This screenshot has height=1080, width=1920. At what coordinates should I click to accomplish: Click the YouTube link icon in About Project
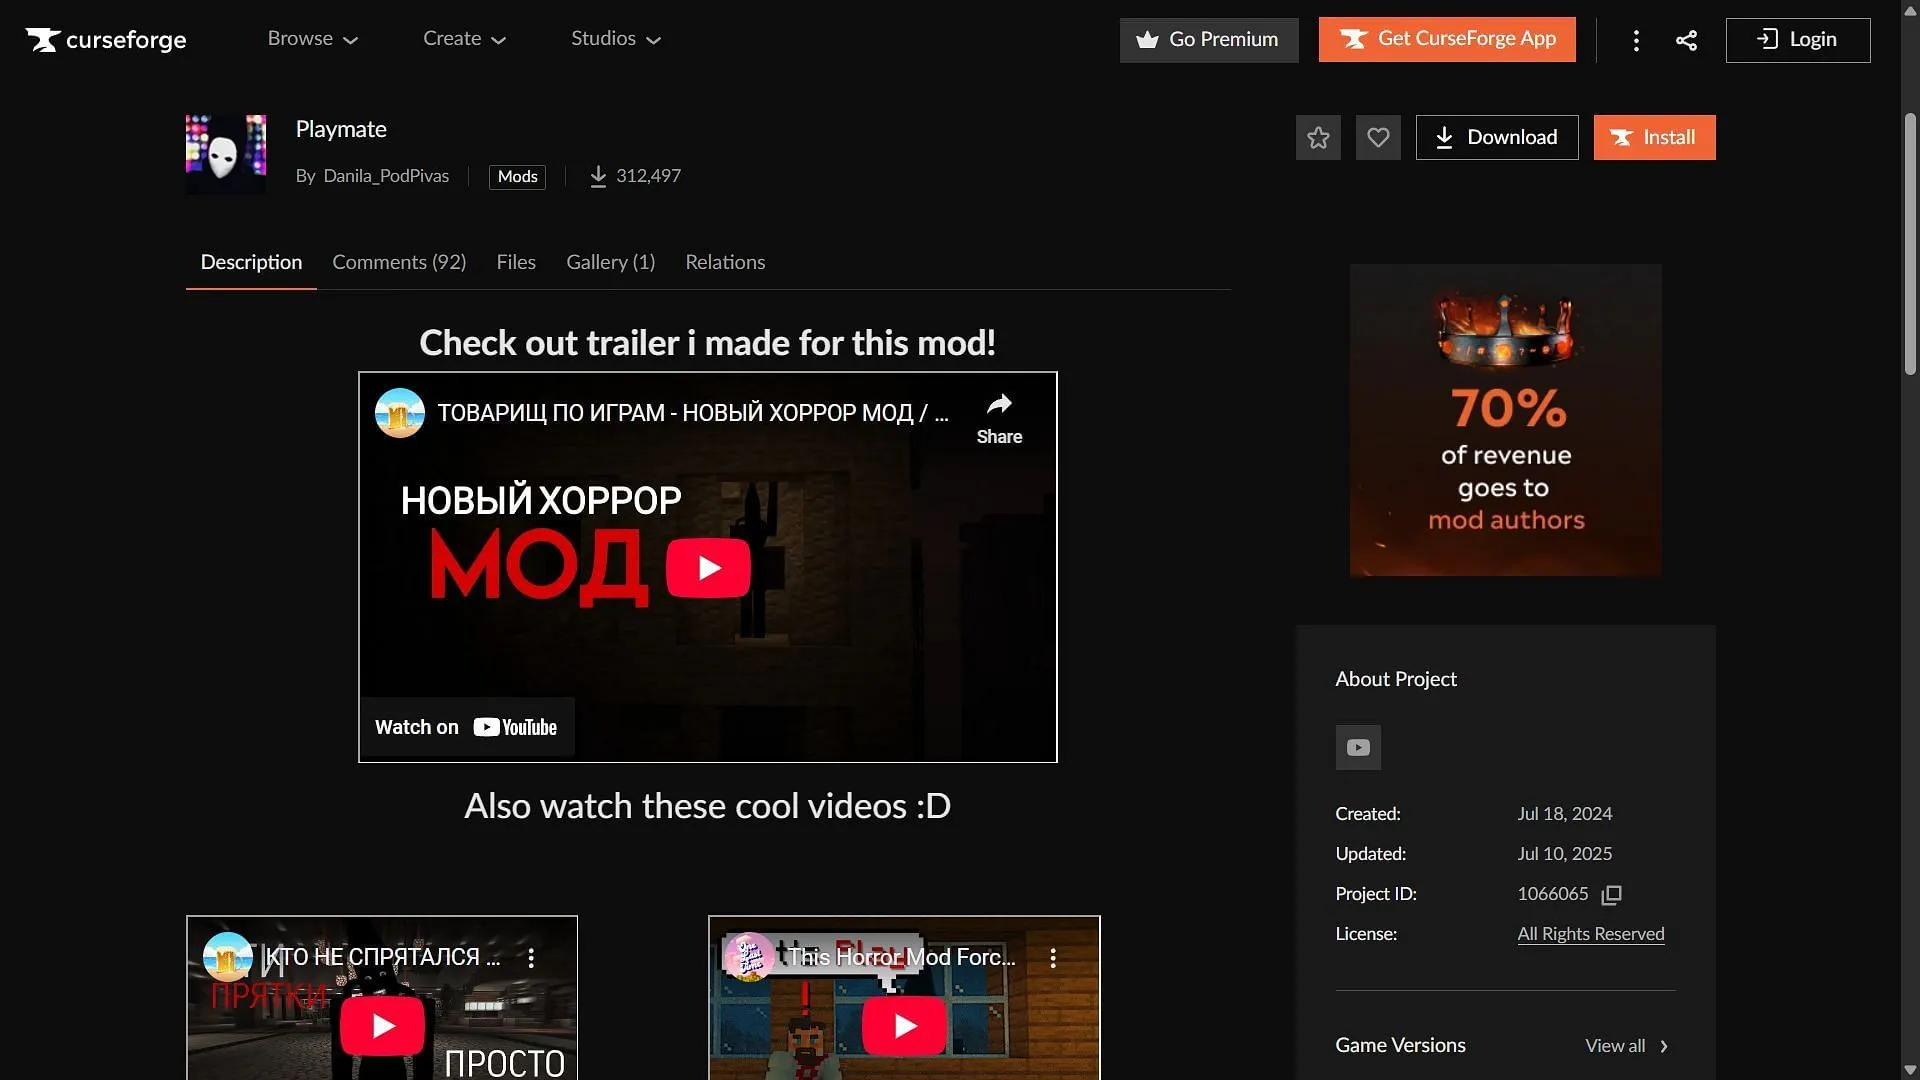1358,747
